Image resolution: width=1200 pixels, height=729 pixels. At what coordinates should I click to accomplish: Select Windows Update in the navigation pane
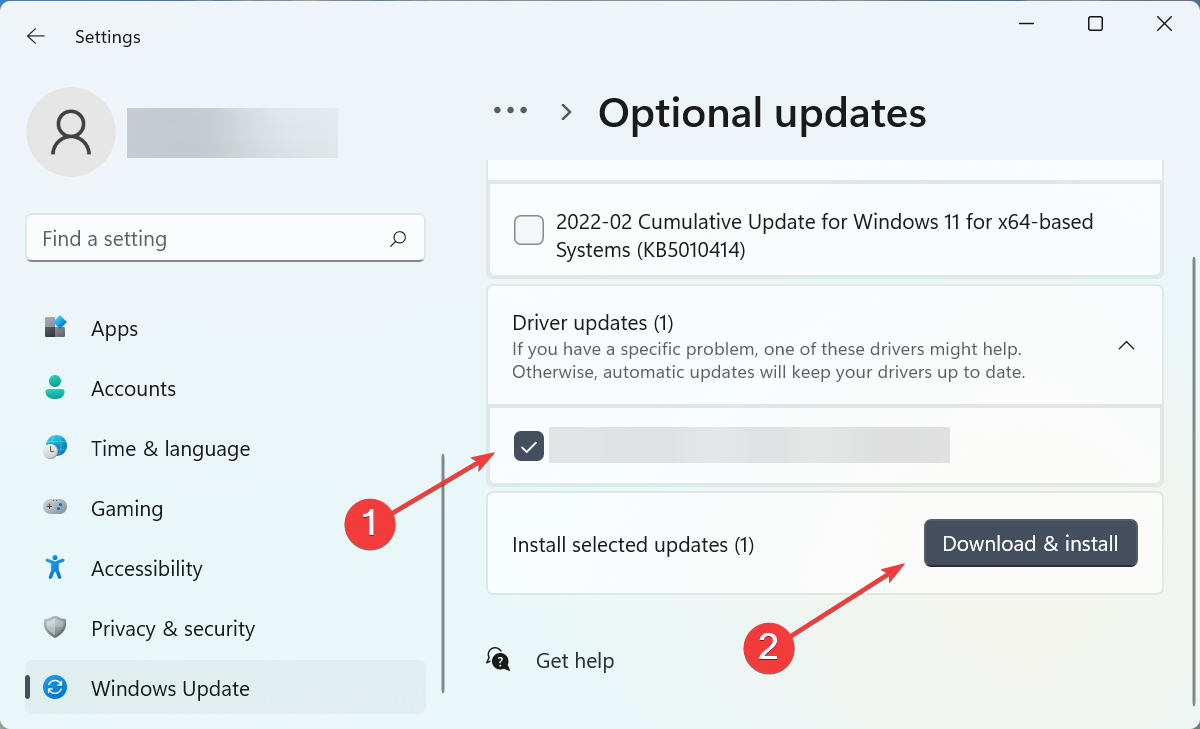click(170, 688)
